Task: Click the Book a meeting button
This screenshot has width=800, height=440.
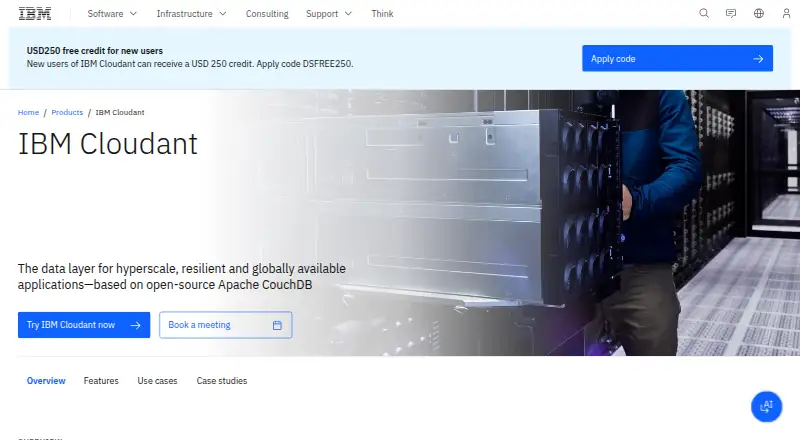Action: click(x=226, y=325)
